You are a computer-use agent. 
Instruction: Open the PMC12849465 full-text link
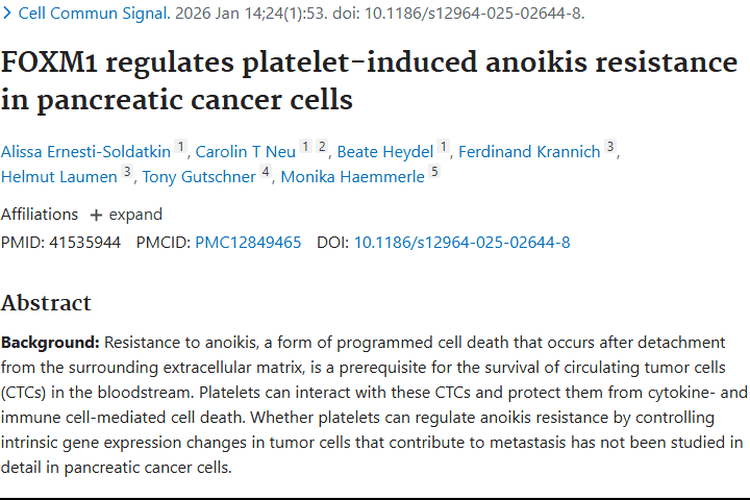(x=248, y=243)
